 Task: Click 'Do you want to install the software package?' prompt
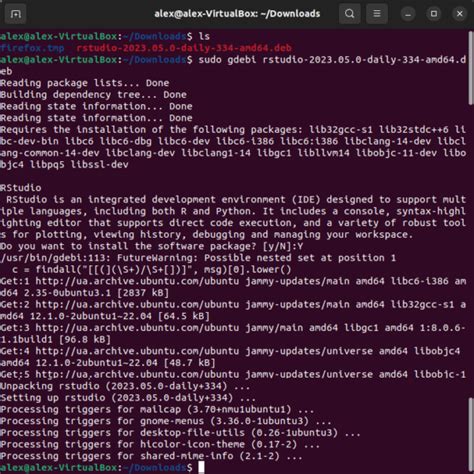(x=128, y=246)
